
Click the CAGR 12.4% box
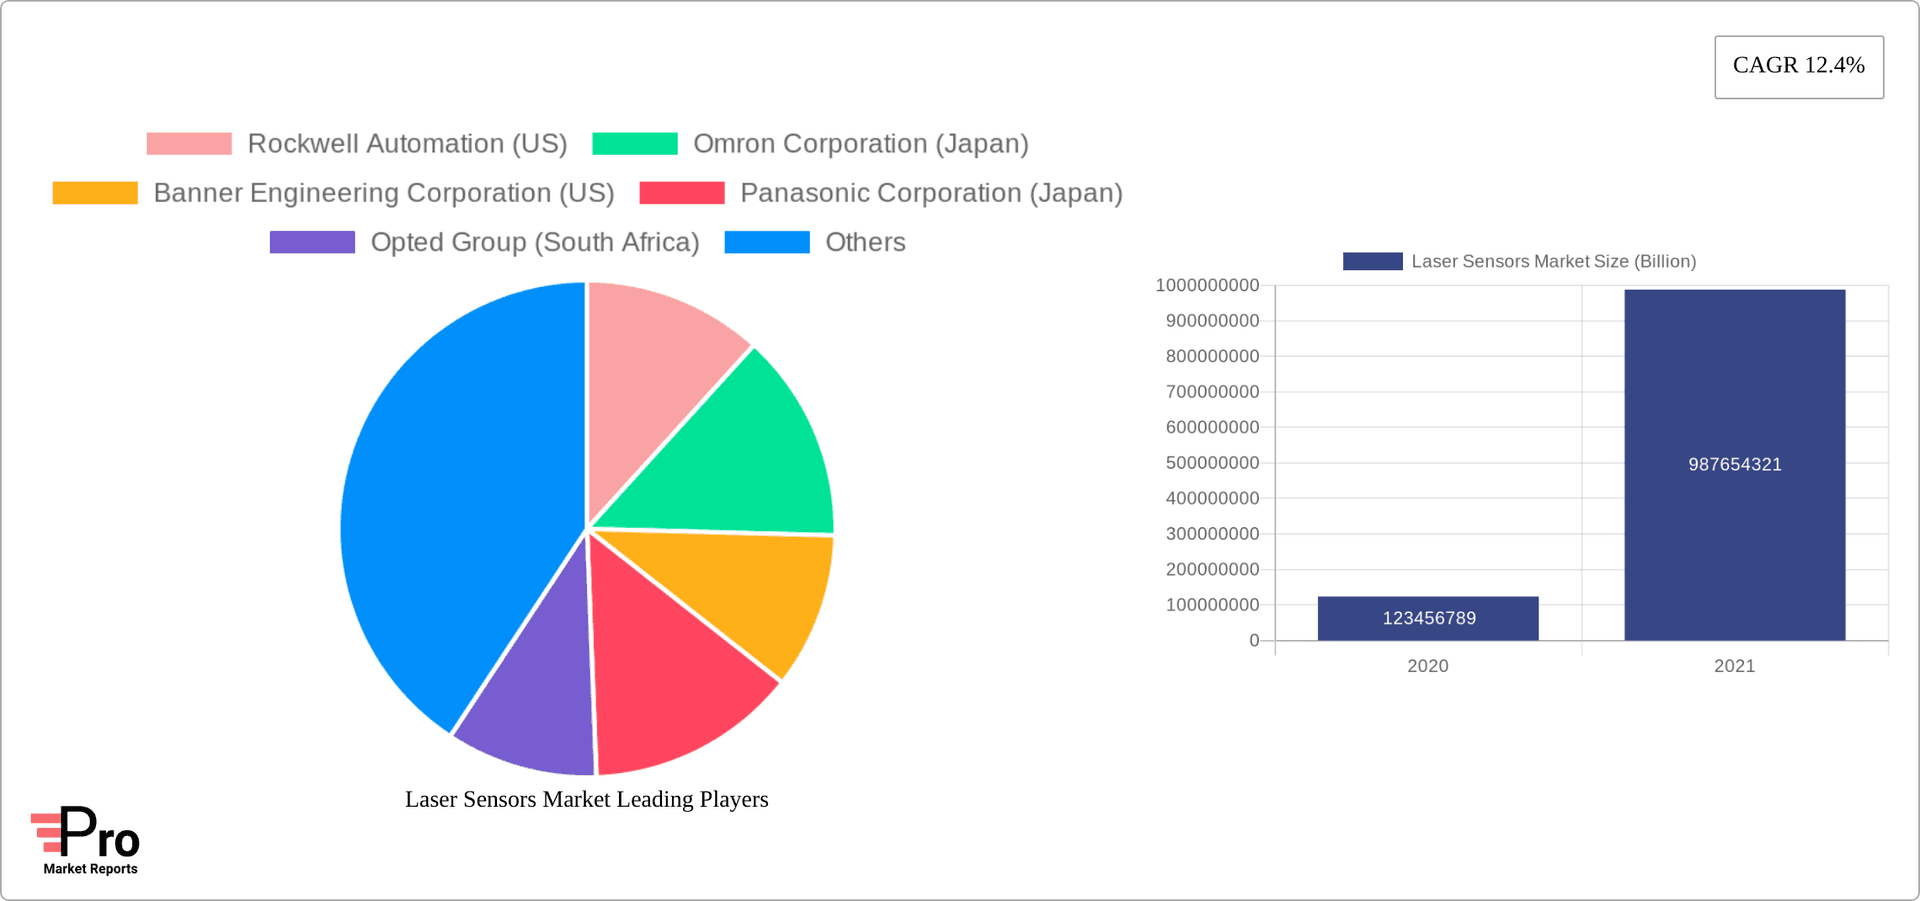1798,66
